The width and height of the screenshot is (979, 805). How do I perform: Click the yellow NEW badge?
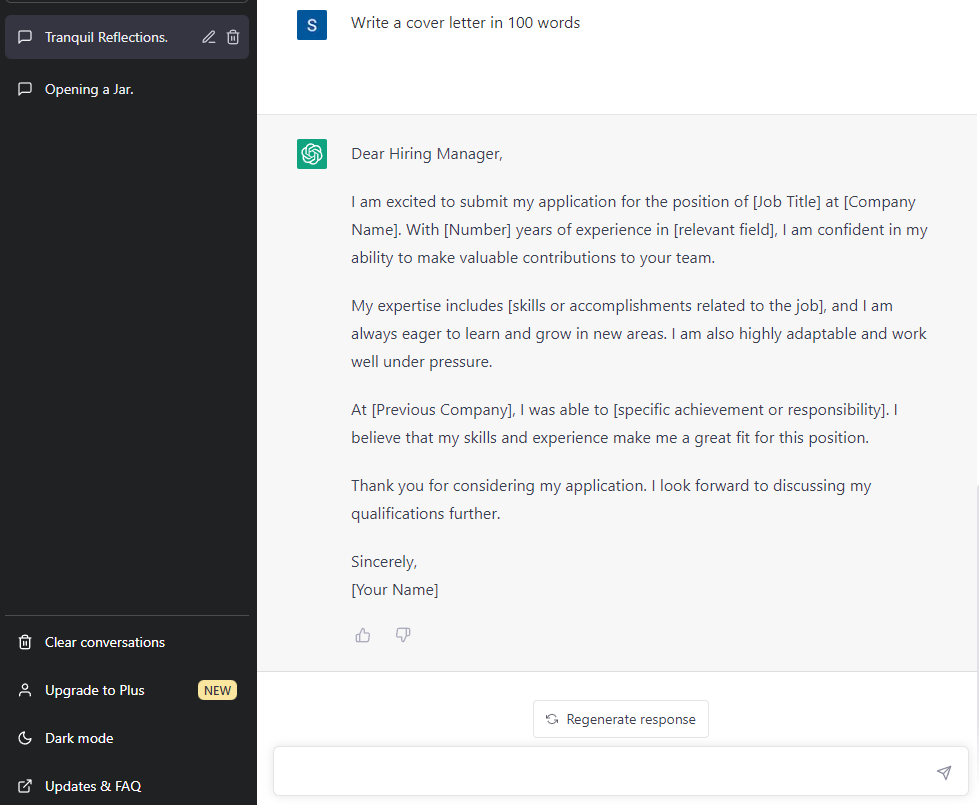[x=217, y=690]
